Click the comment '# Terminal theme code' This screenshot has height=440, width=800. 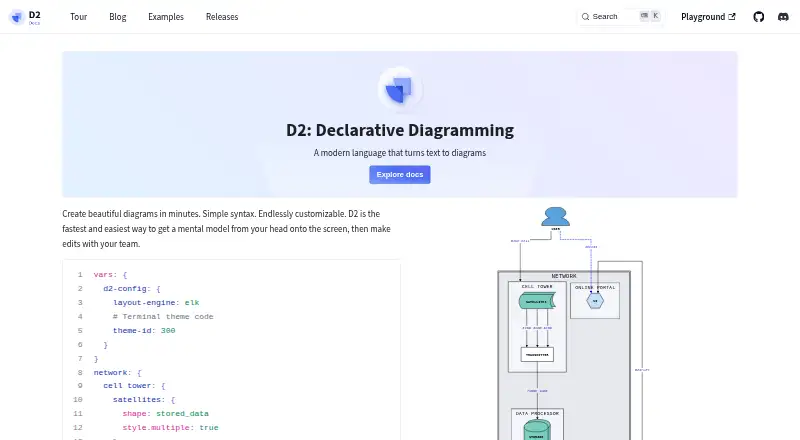click(163, 316)
